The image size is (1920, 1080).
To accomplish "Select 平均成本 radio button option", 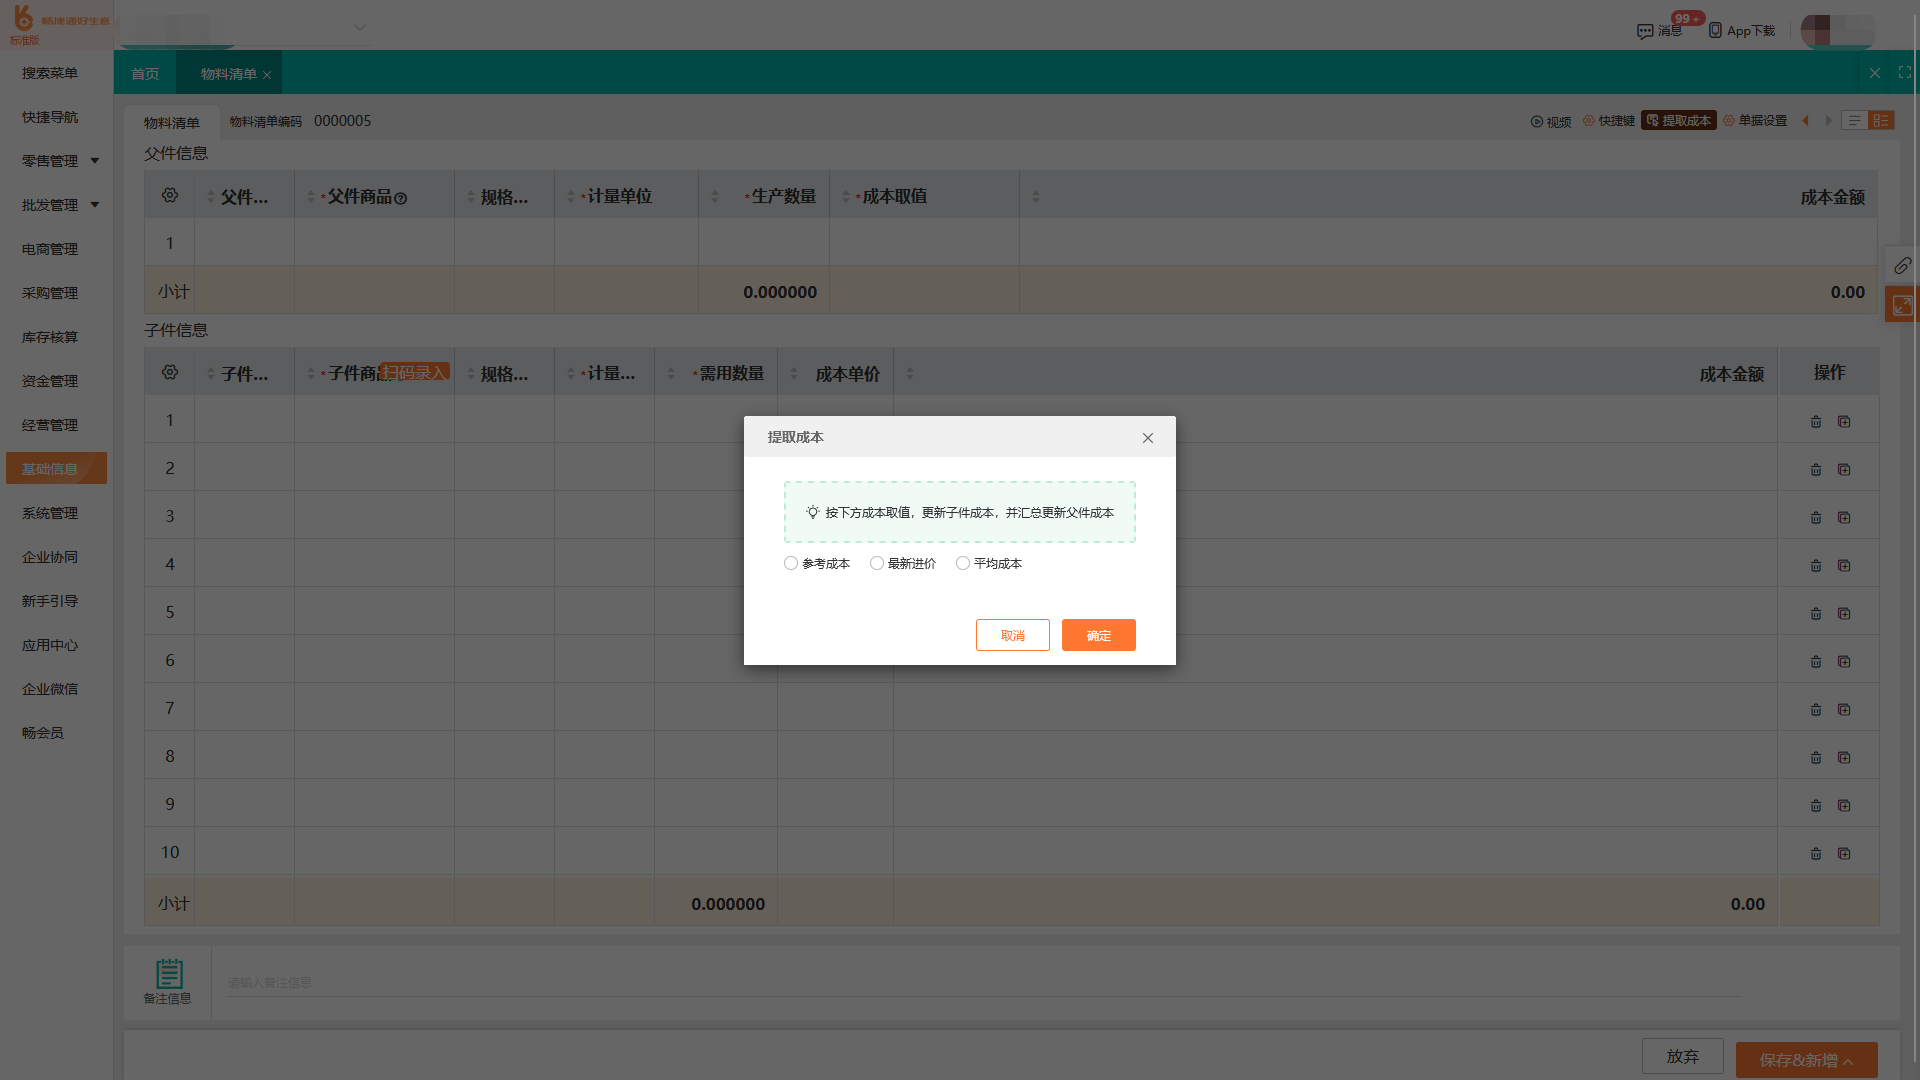I will pos(963,563).
